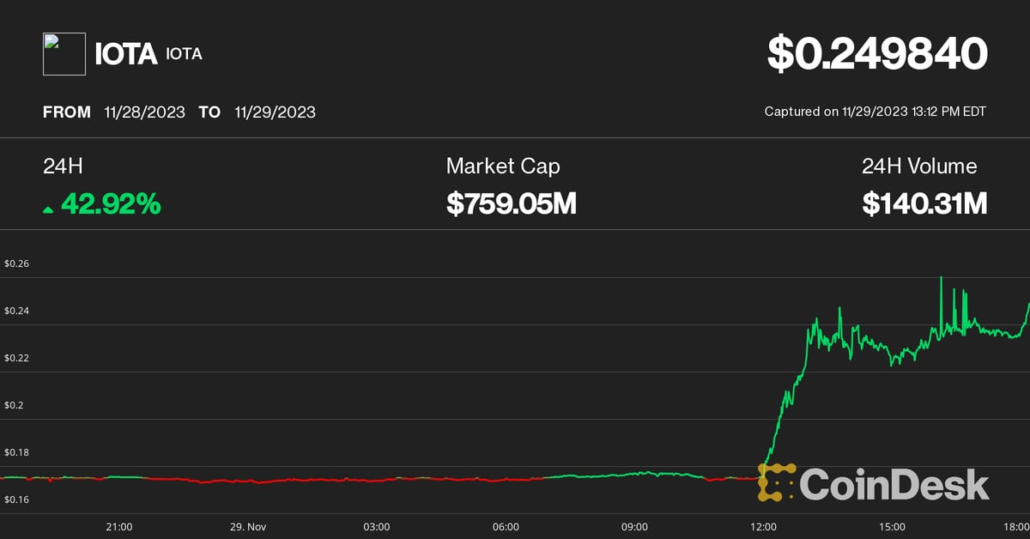
Task: Select the $140.31M volume value
Action: [x=924, y=205]
